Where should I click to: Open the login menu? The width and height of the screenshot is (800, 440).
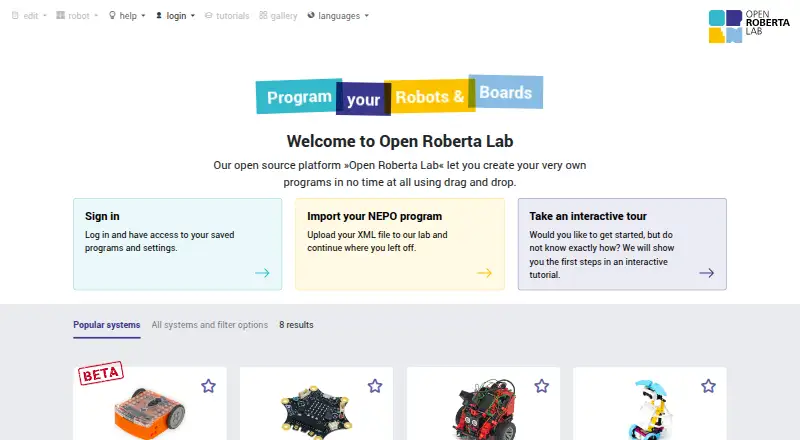pos(175,16)
